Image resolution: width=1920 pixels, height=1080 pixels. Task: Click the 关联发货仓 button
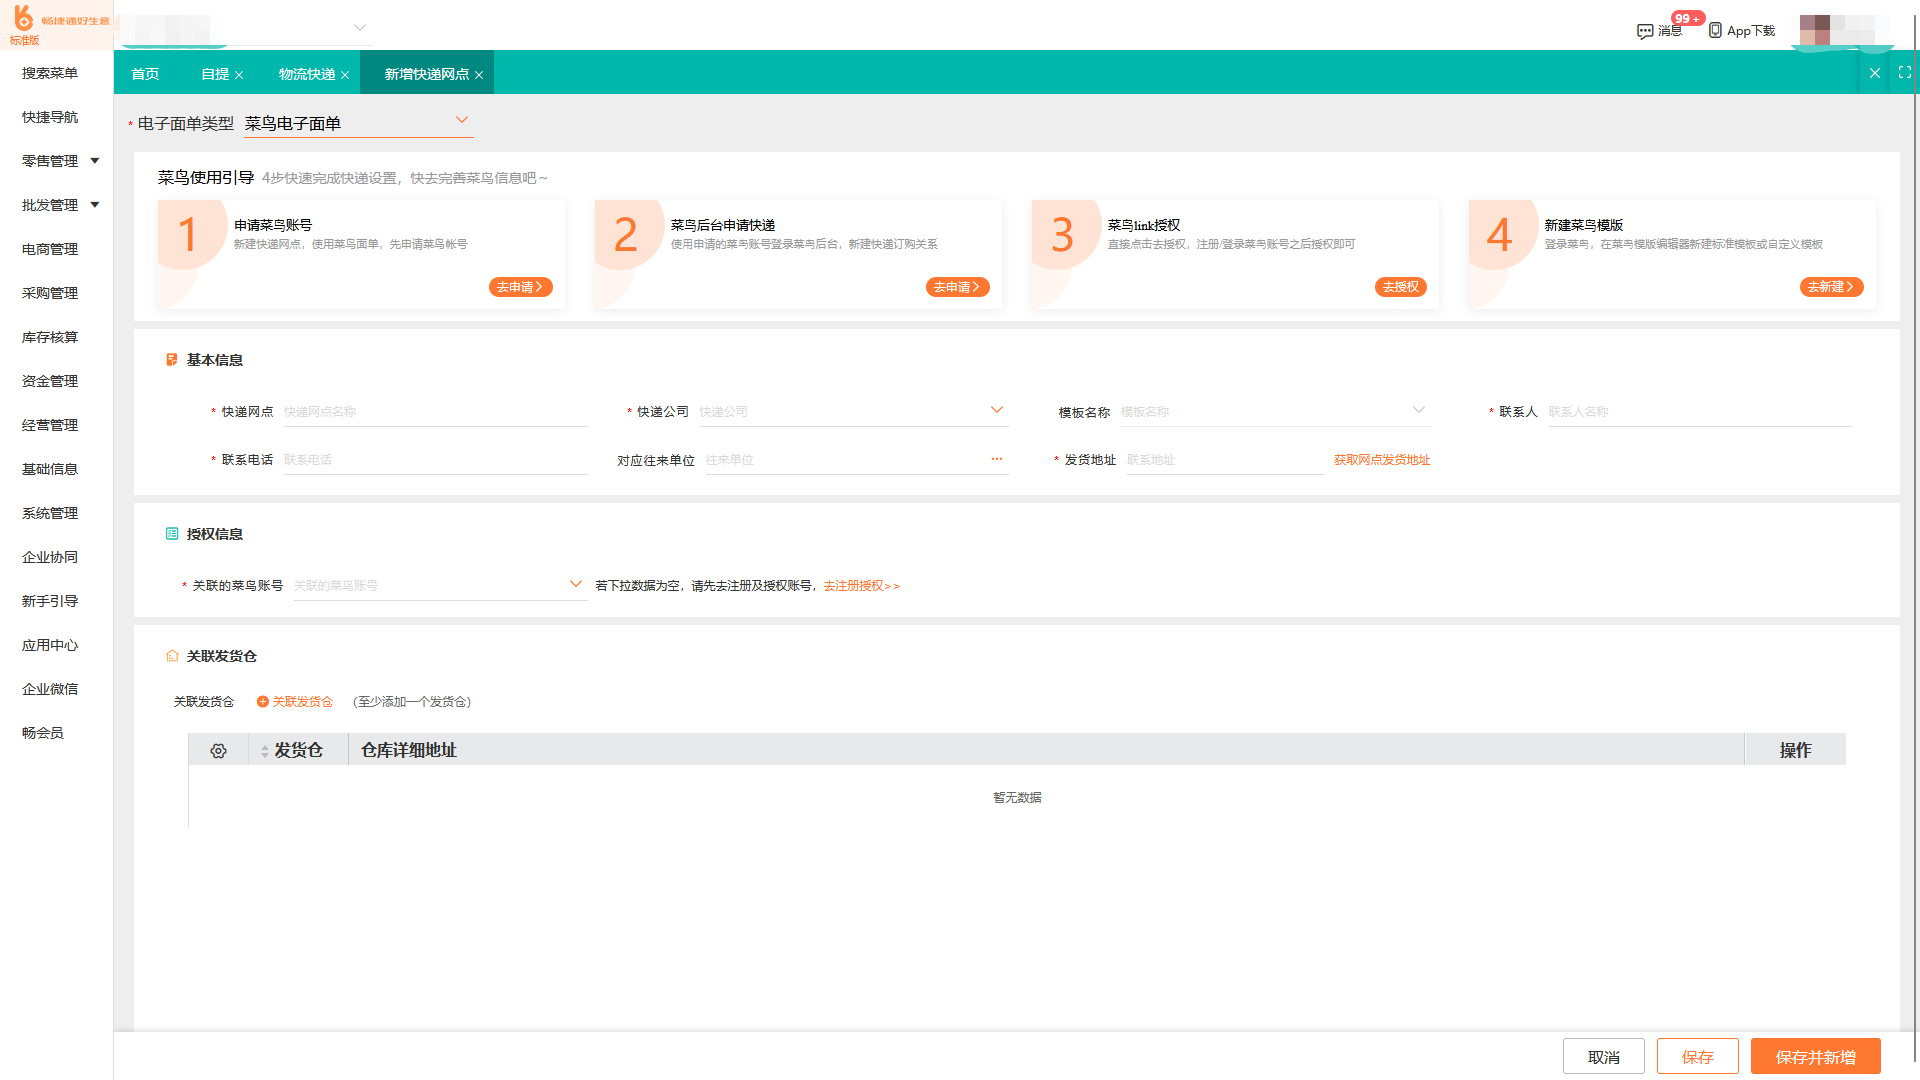tap(294, 702)
